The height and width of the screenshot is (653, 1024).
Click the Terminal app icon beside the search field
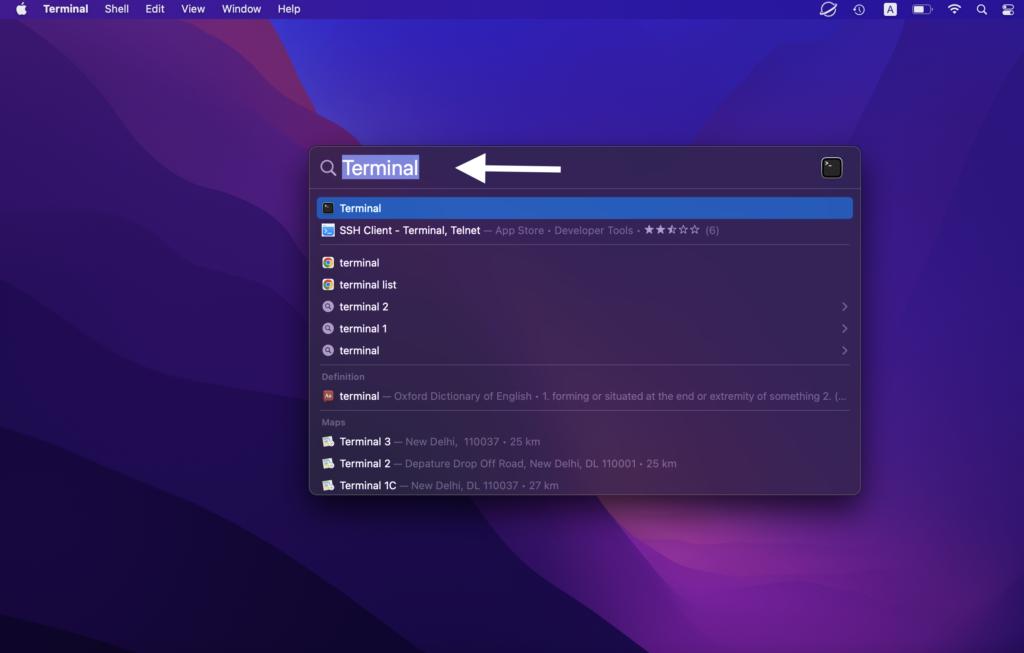tap(831, 168)
